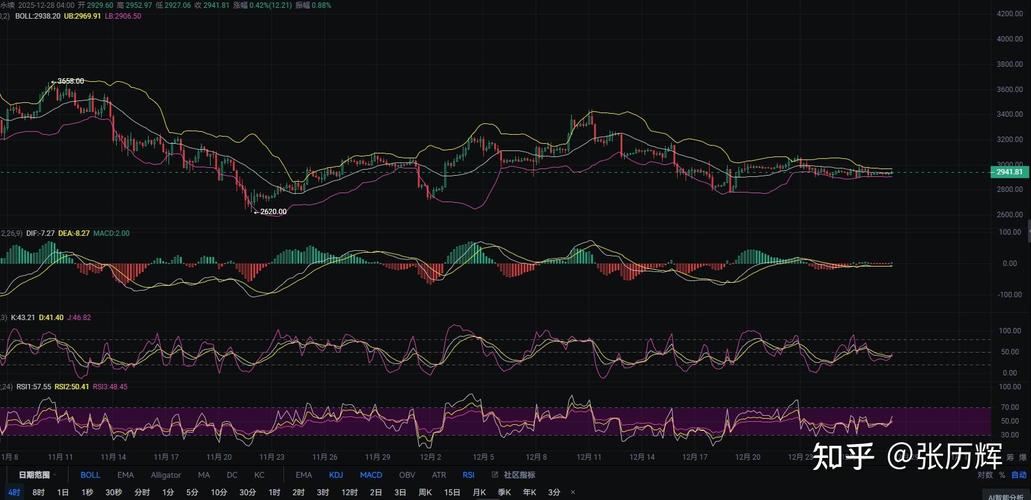Turn off the KDJ sub-indicator
Screen dimensions: 1031x500
coord(336,475)
